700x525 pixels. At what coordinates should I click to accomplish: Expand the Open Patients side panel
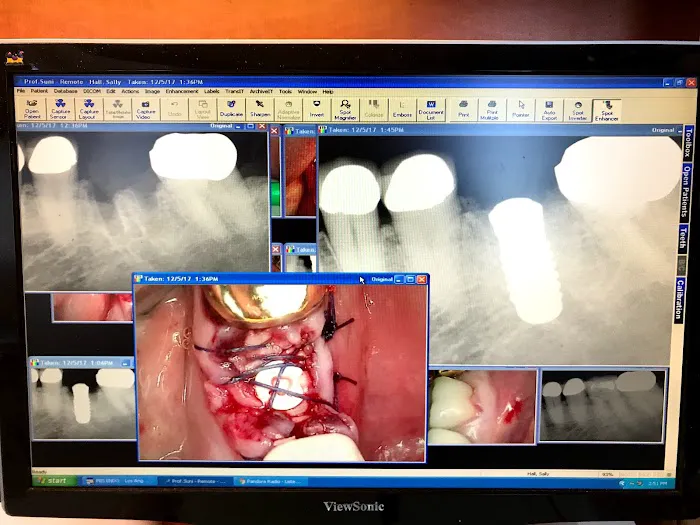tap(686, 192)
